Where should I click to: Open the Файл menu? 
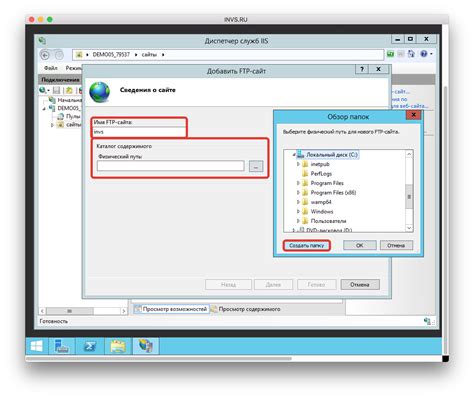point(51,68)
